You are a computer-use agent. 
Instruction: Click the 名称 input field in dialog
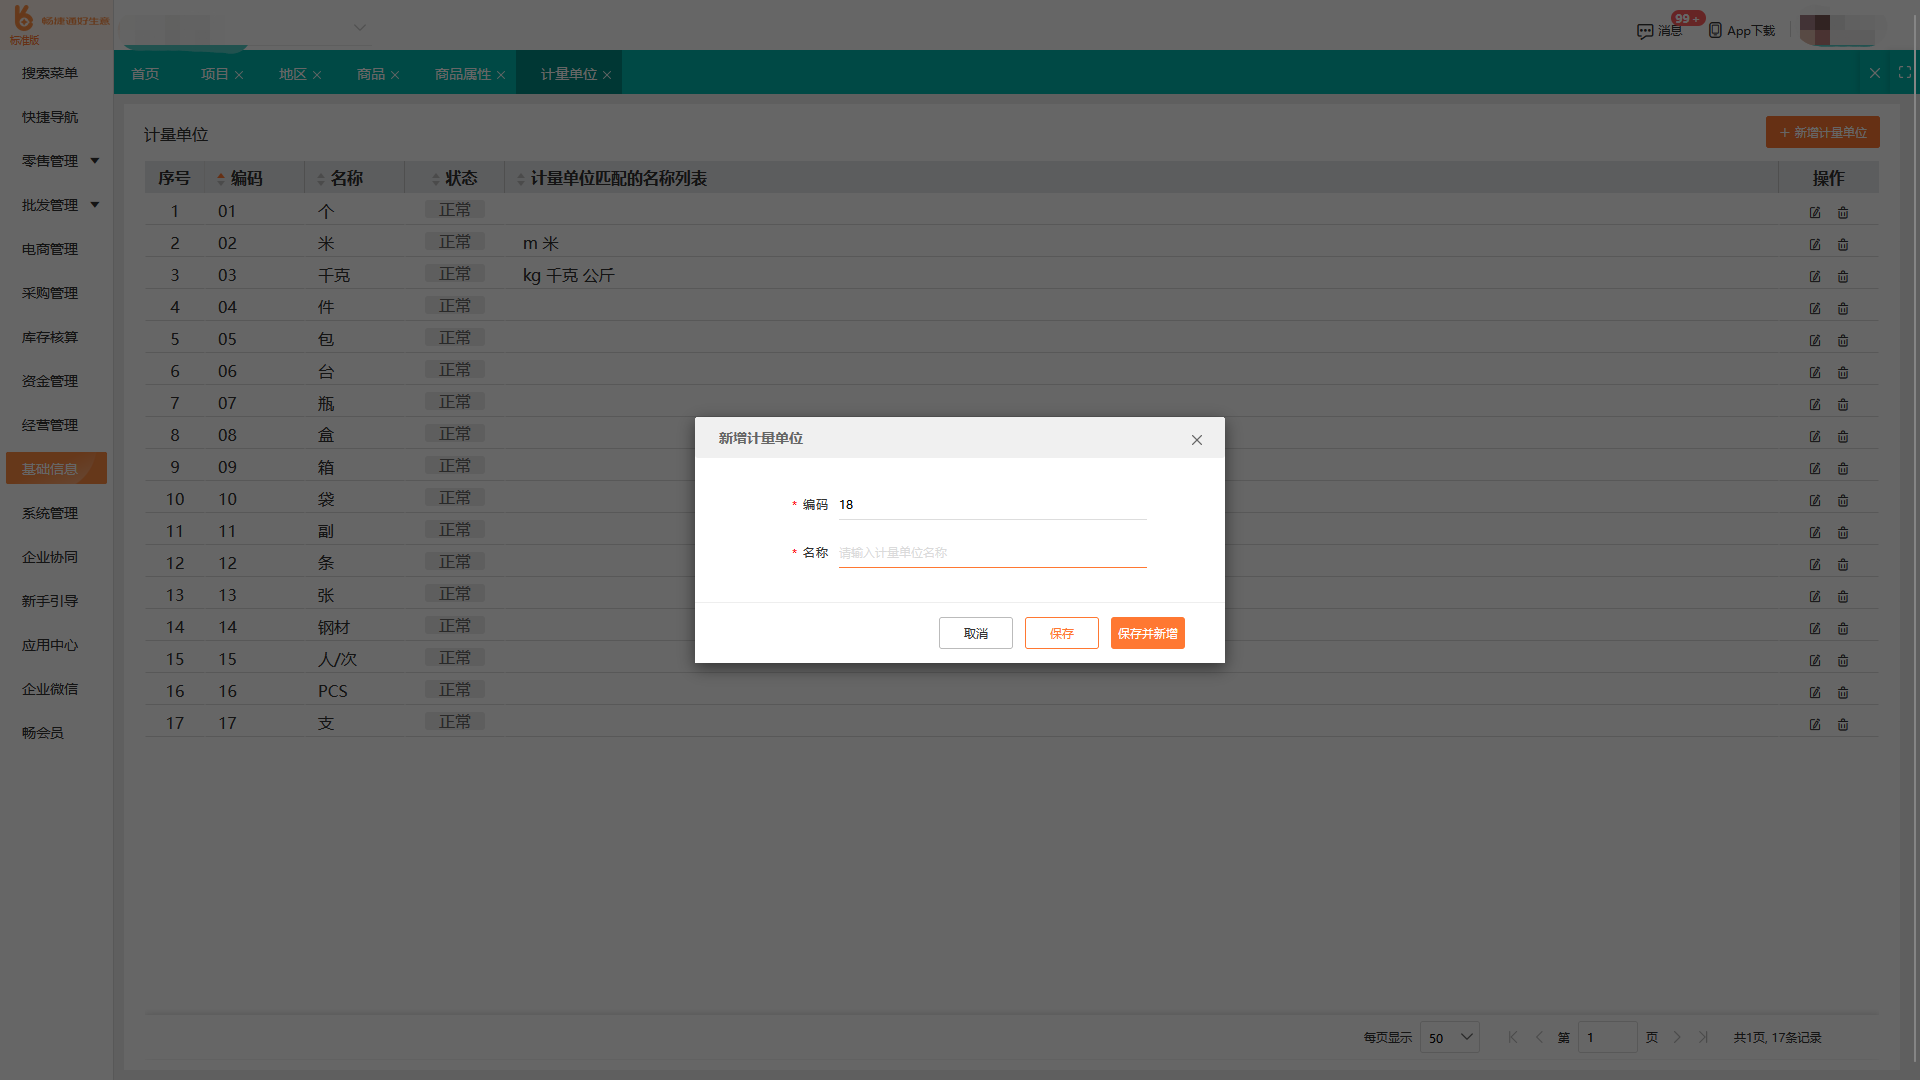[992, 551]
